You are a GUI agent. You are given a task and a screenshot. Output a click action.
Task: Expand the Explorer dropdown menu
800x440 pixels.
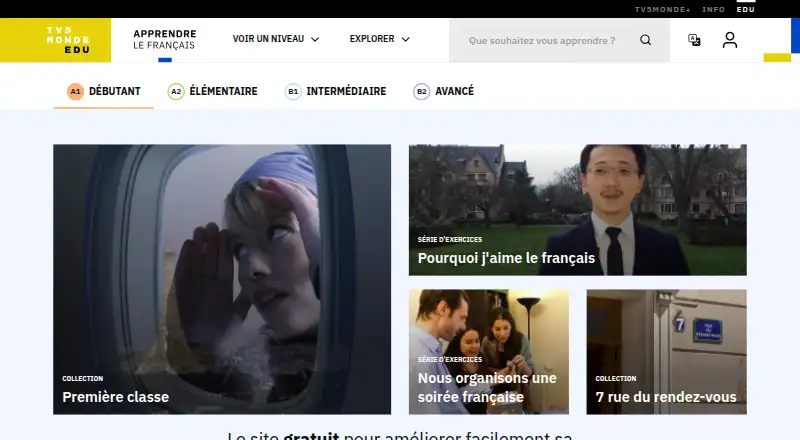click(380, 39)
